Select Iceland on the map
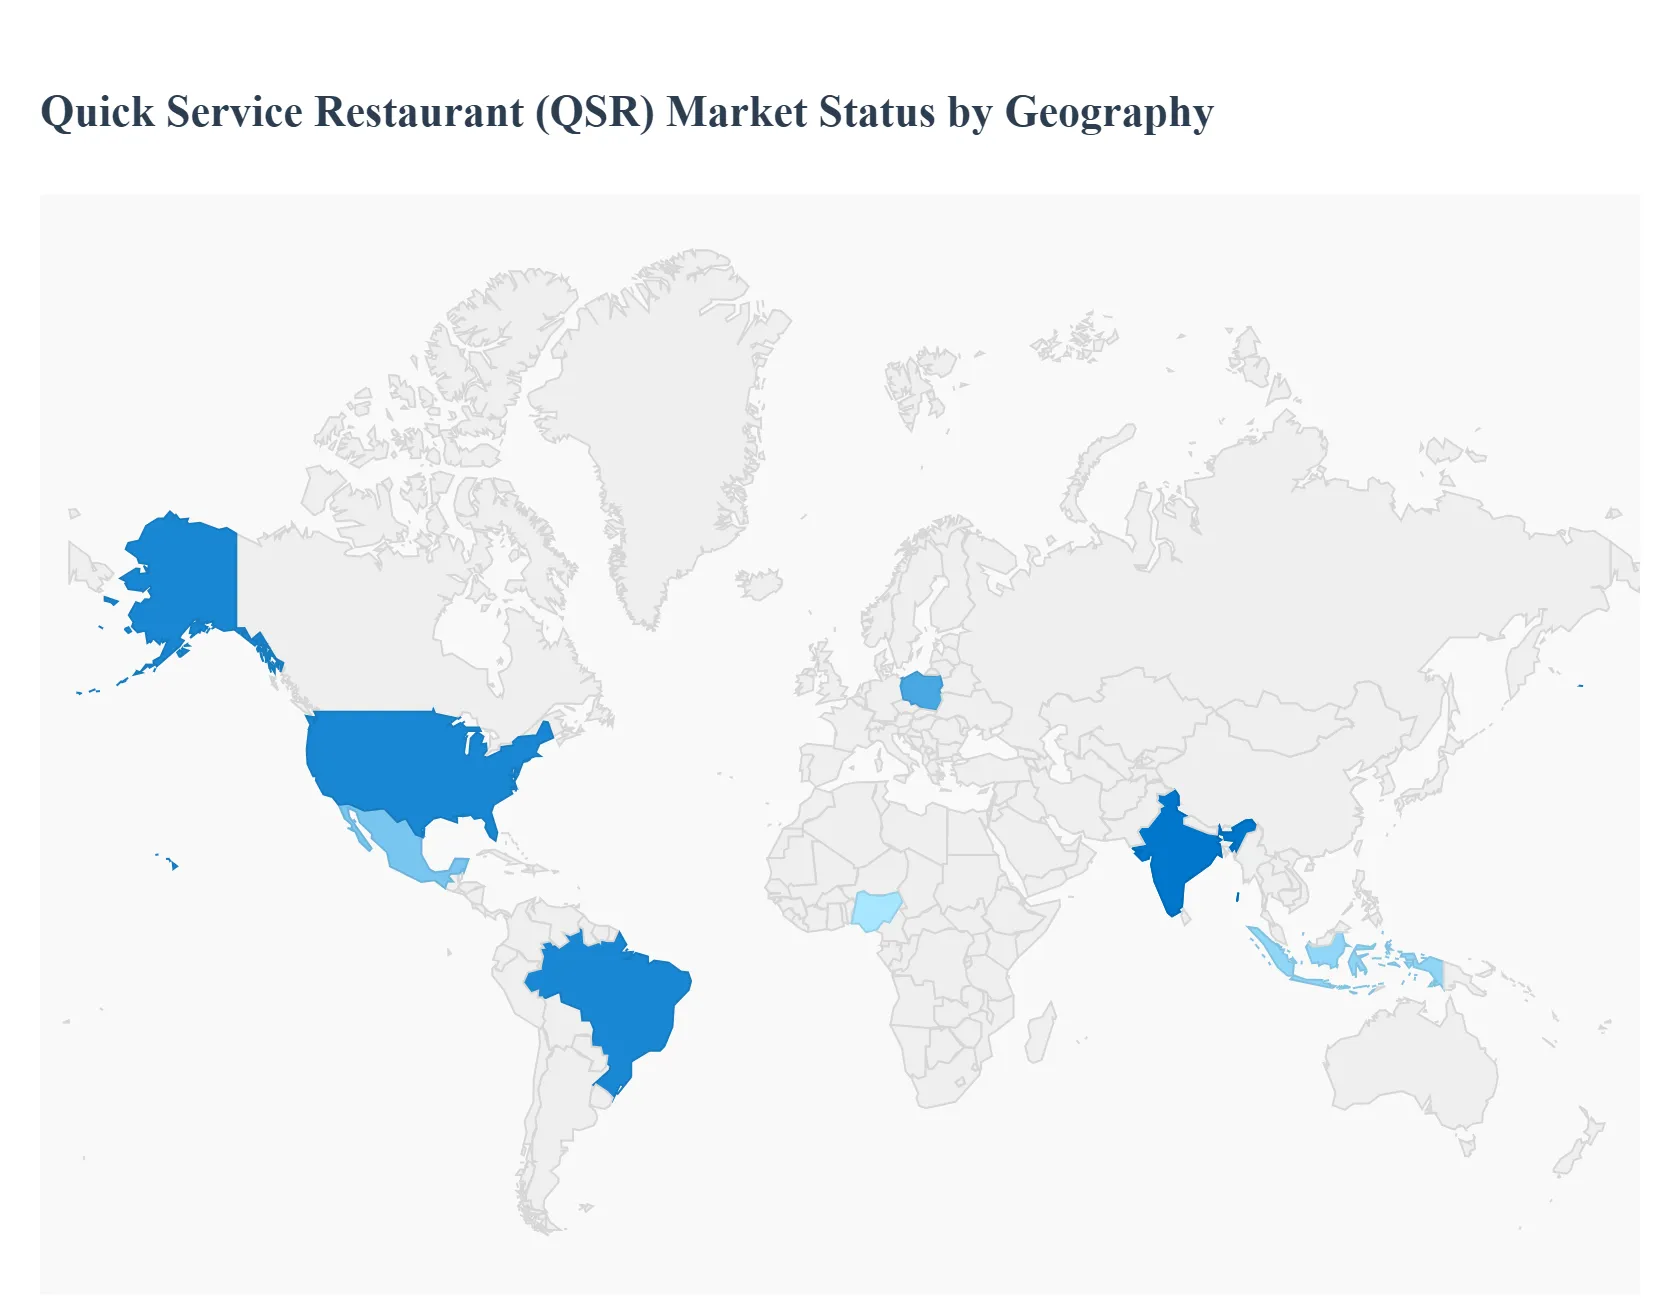1680x1304 pixels. (x=761, y=584)
